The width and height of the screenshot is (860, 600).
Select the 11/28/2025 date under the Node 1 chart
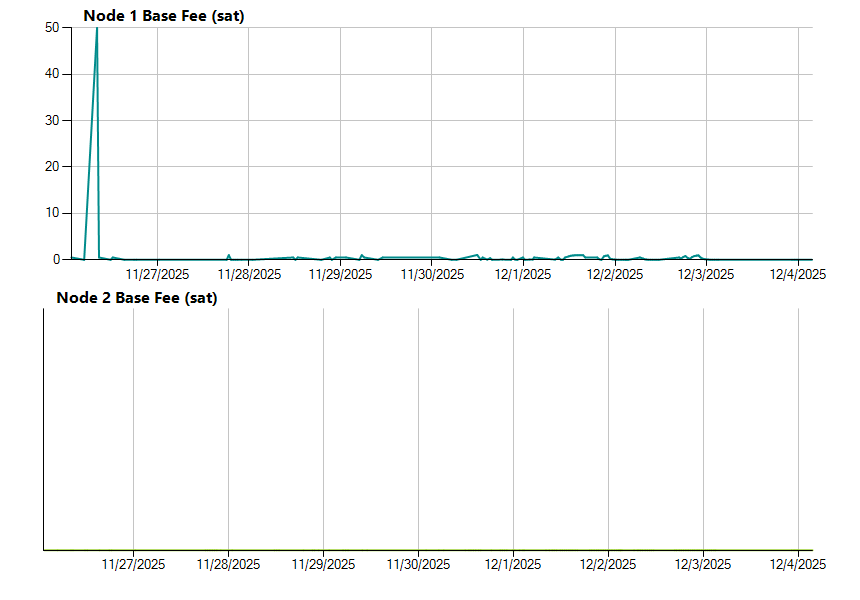(x=248, y=274)
